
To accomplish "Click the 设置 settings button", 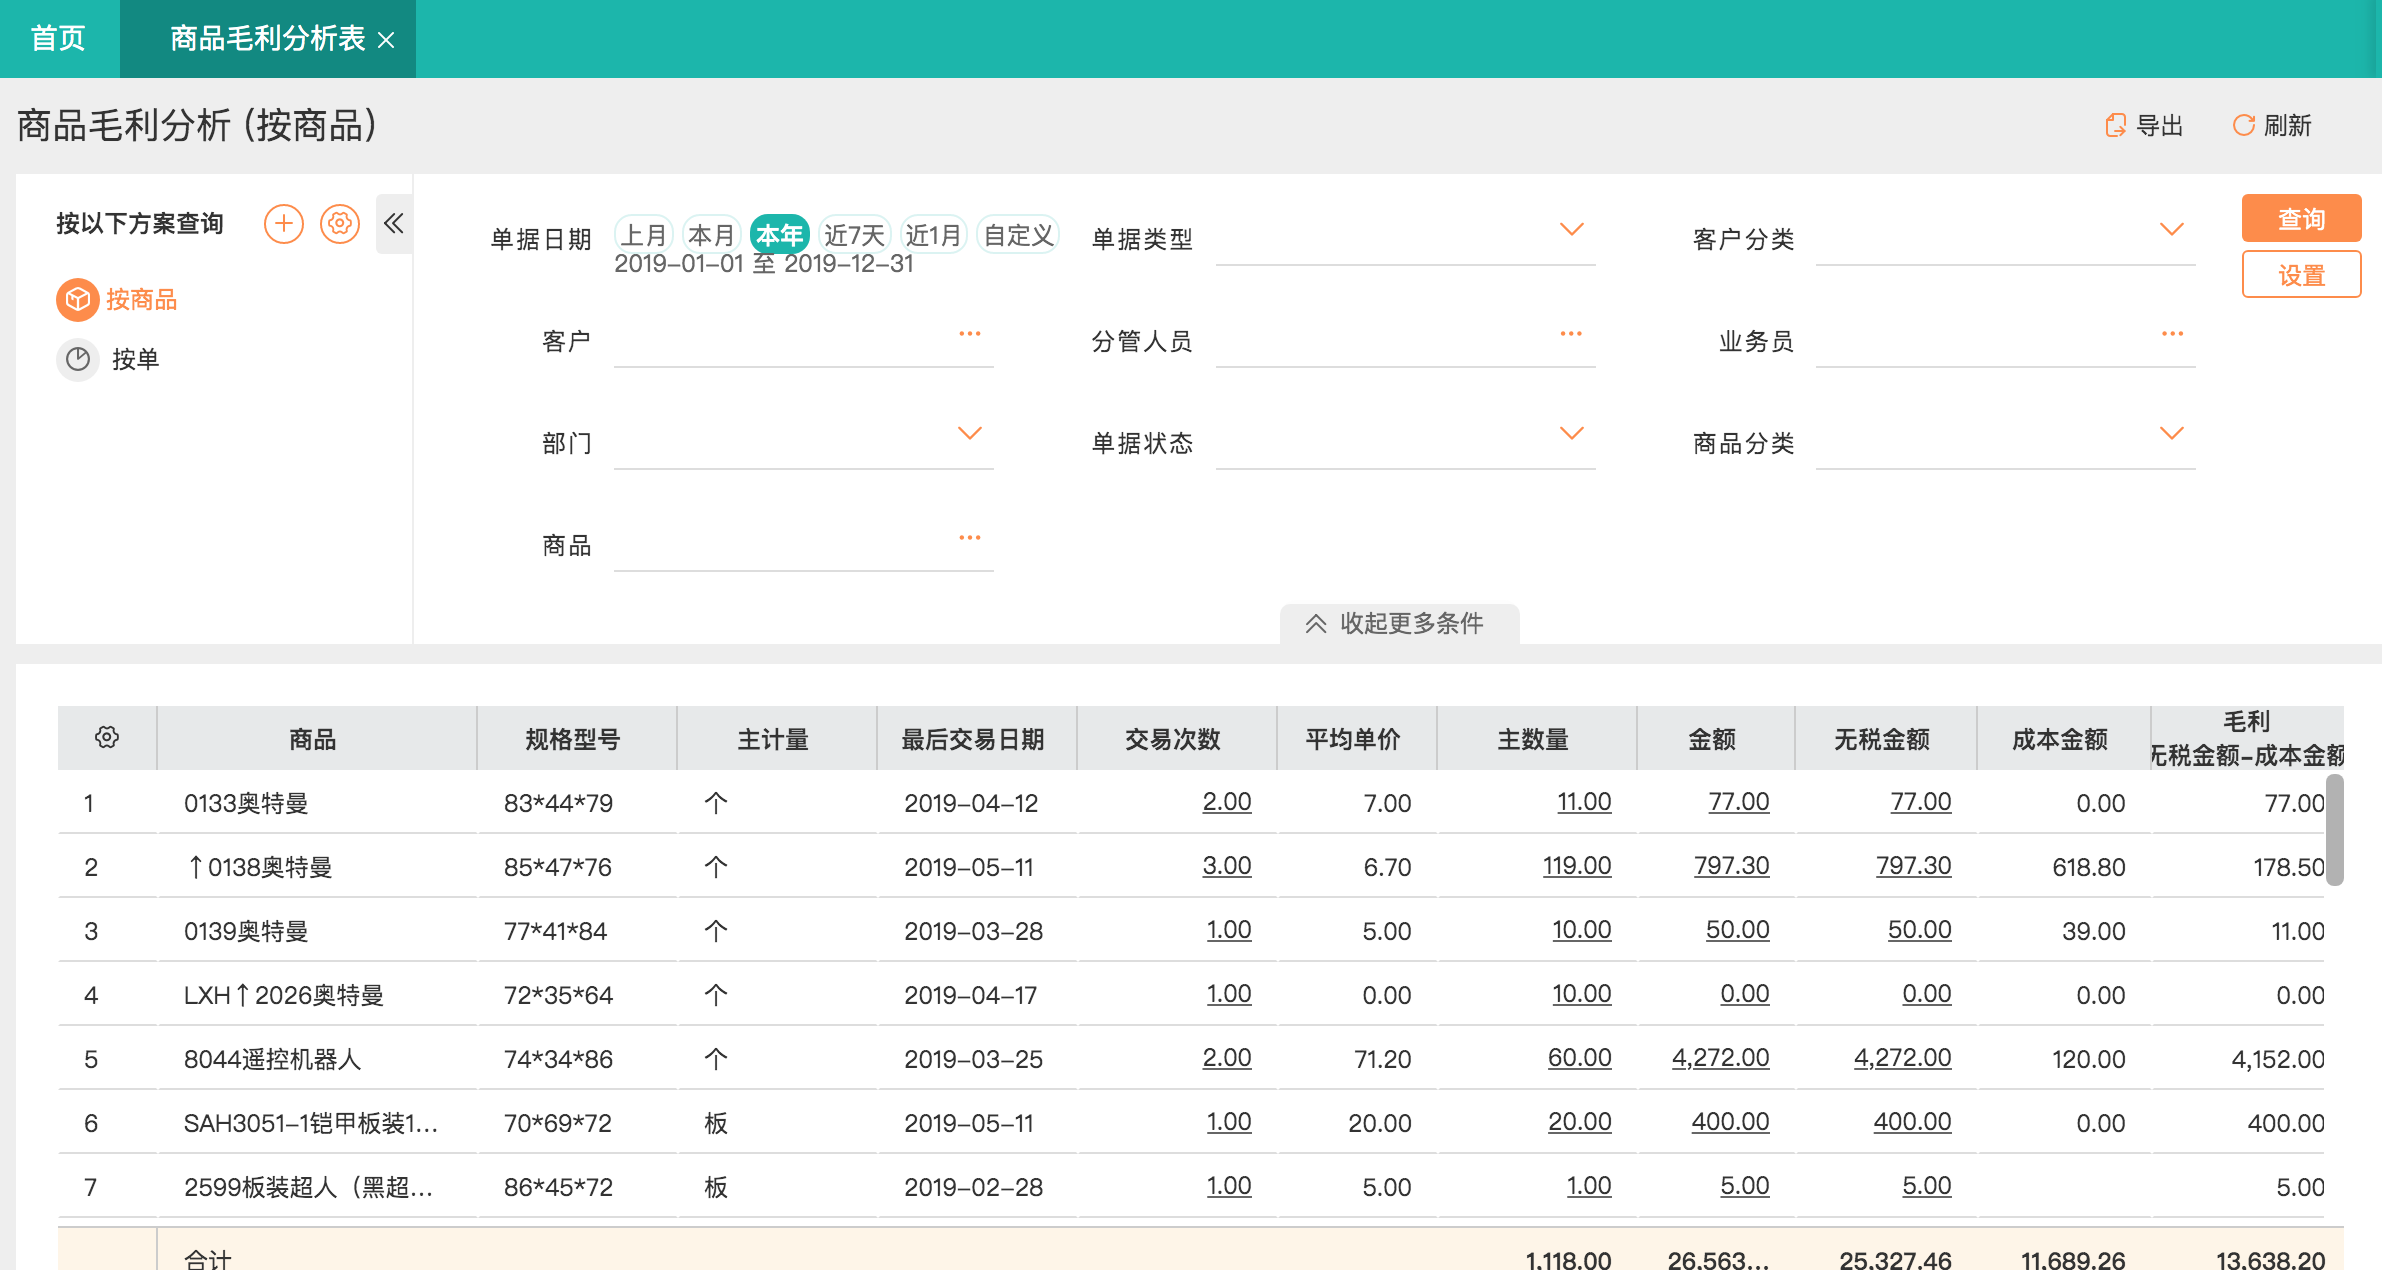I will tap(2299, 277).
